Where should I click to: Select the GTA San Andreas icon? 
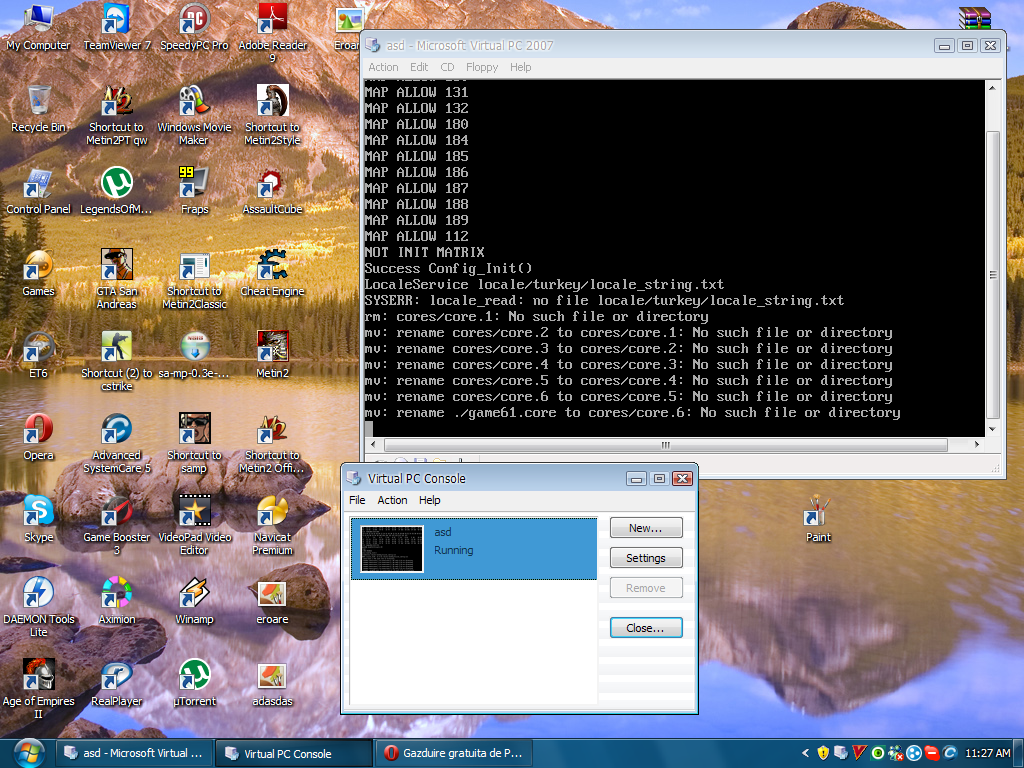(x=116, y=268)
